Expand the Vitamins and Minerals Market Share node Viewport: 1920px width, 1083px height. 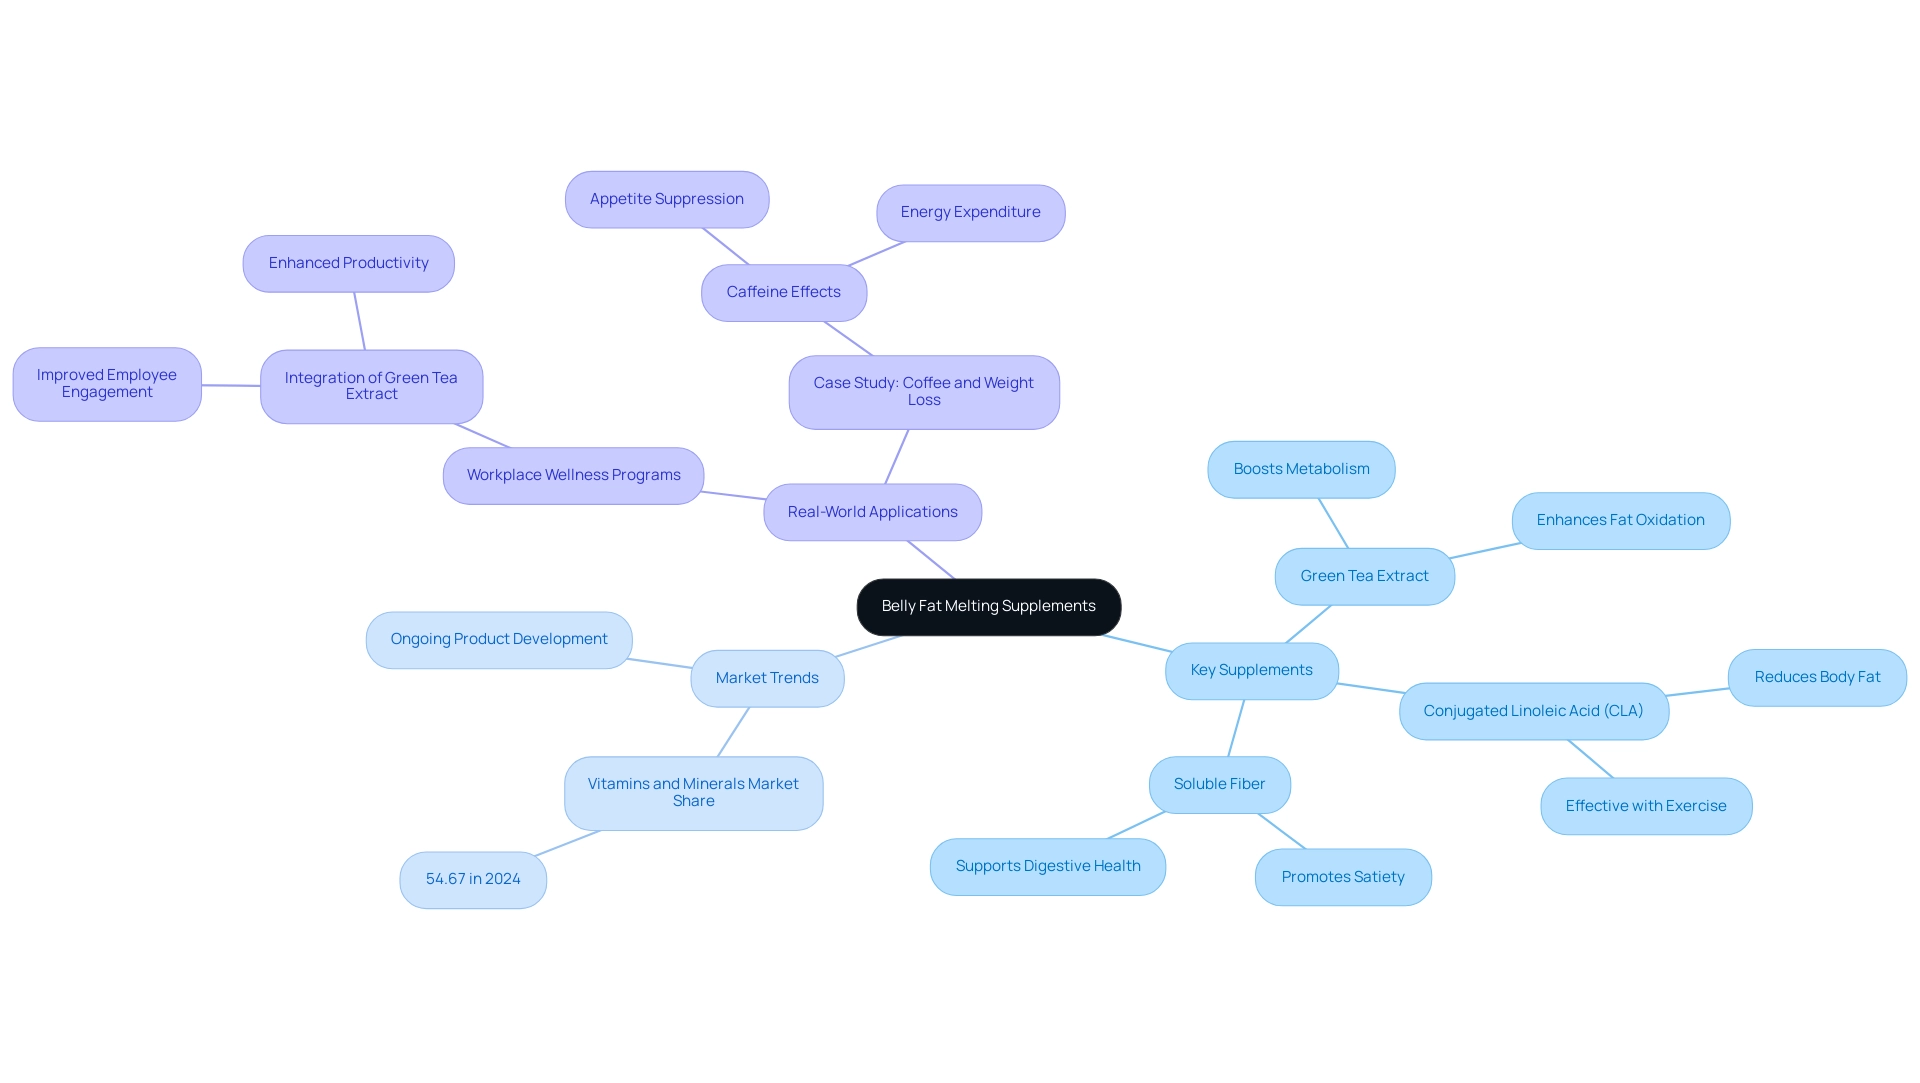pyautogui.click(x=692, y=791)
